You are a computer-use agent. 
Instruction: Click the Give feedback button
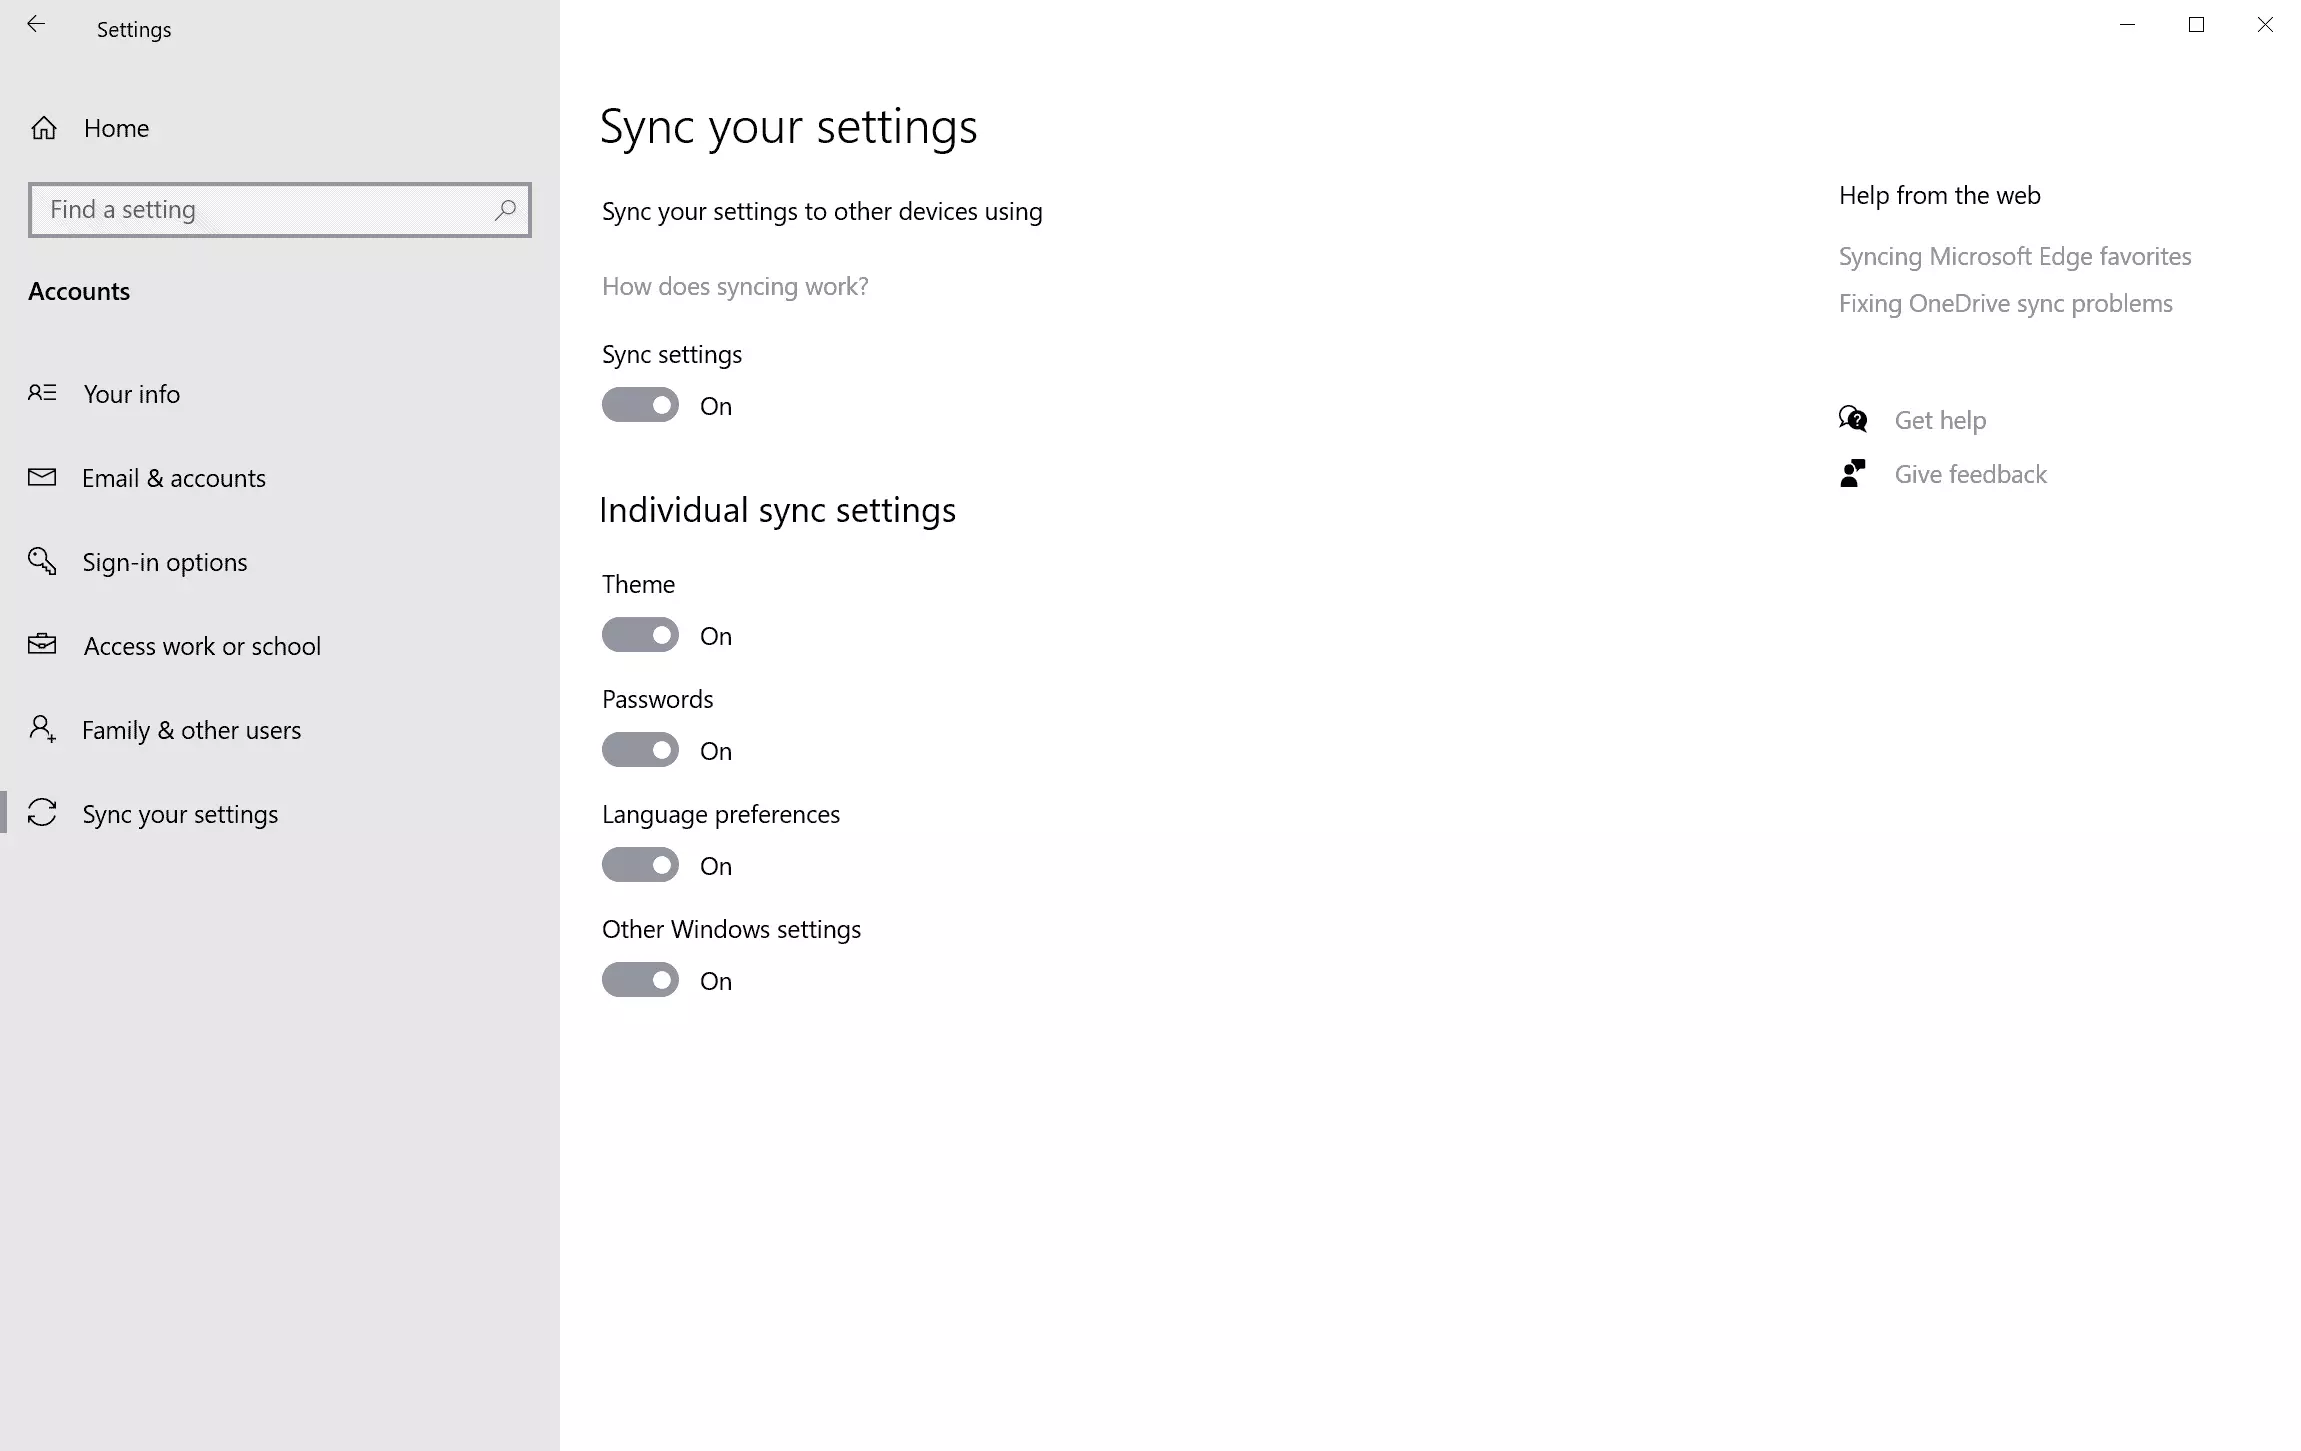pyautogui.click(x=1972, y=473)
